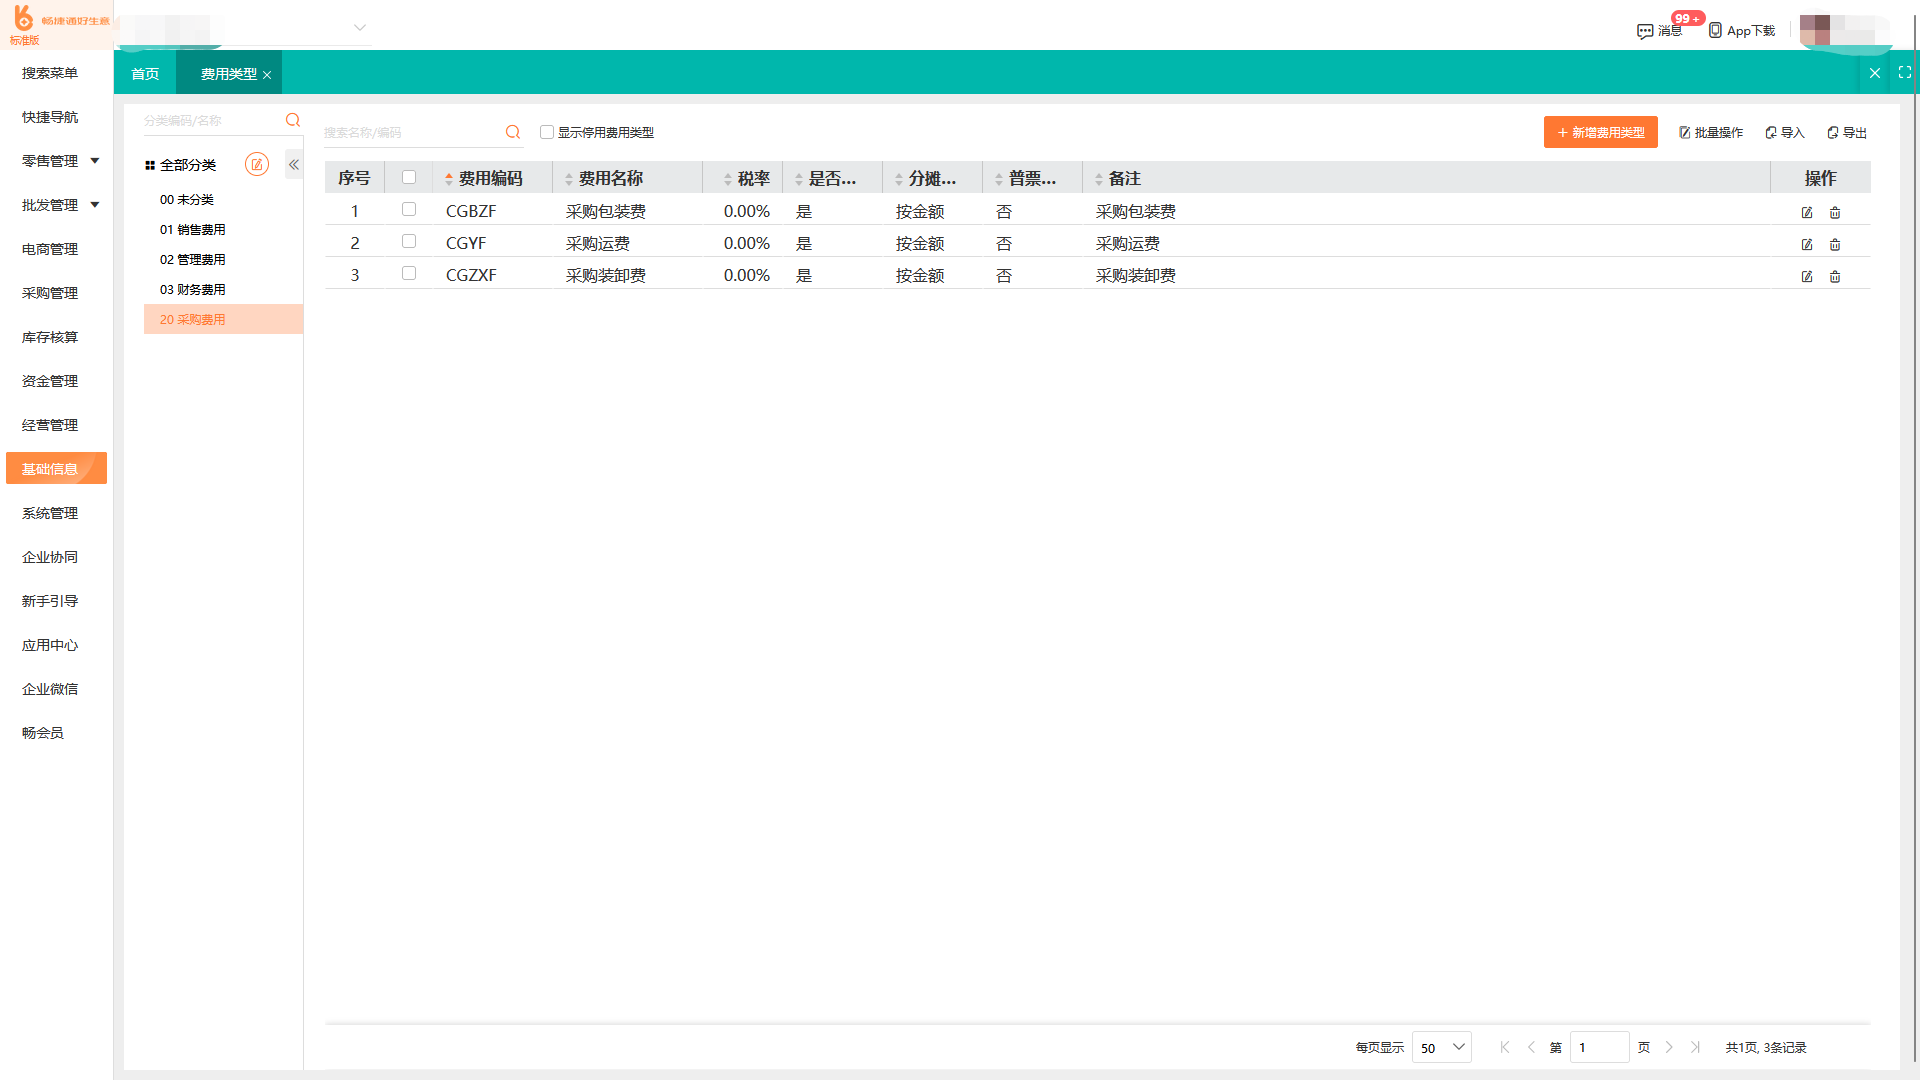Click the import 导入 icon button
The height and width of the screenshot is (1080, 1920).
coord(1787,131)
